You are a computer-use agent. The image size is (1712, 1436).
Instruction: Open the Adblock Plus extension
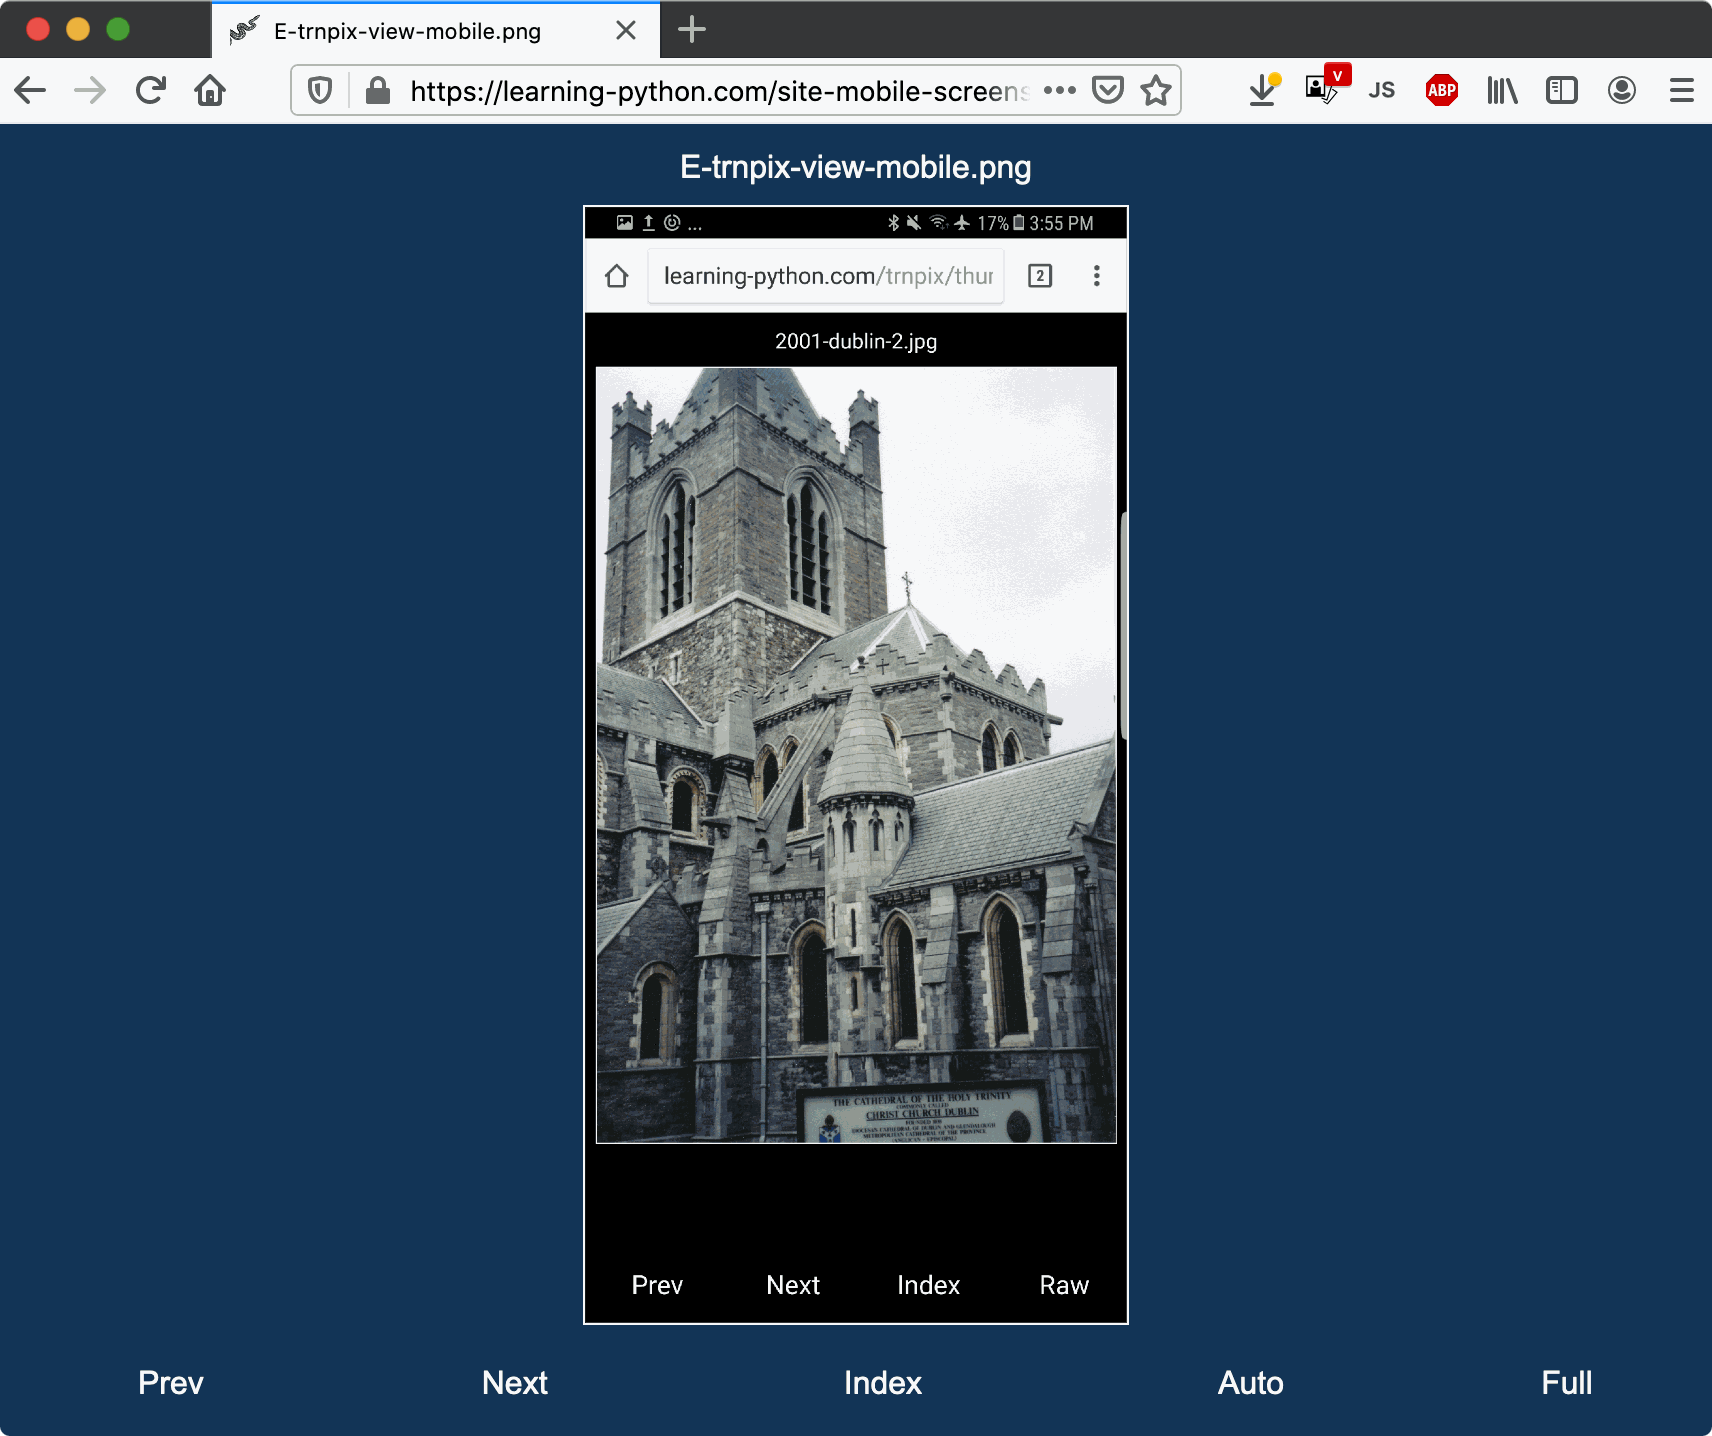(x=1441, y=91)
